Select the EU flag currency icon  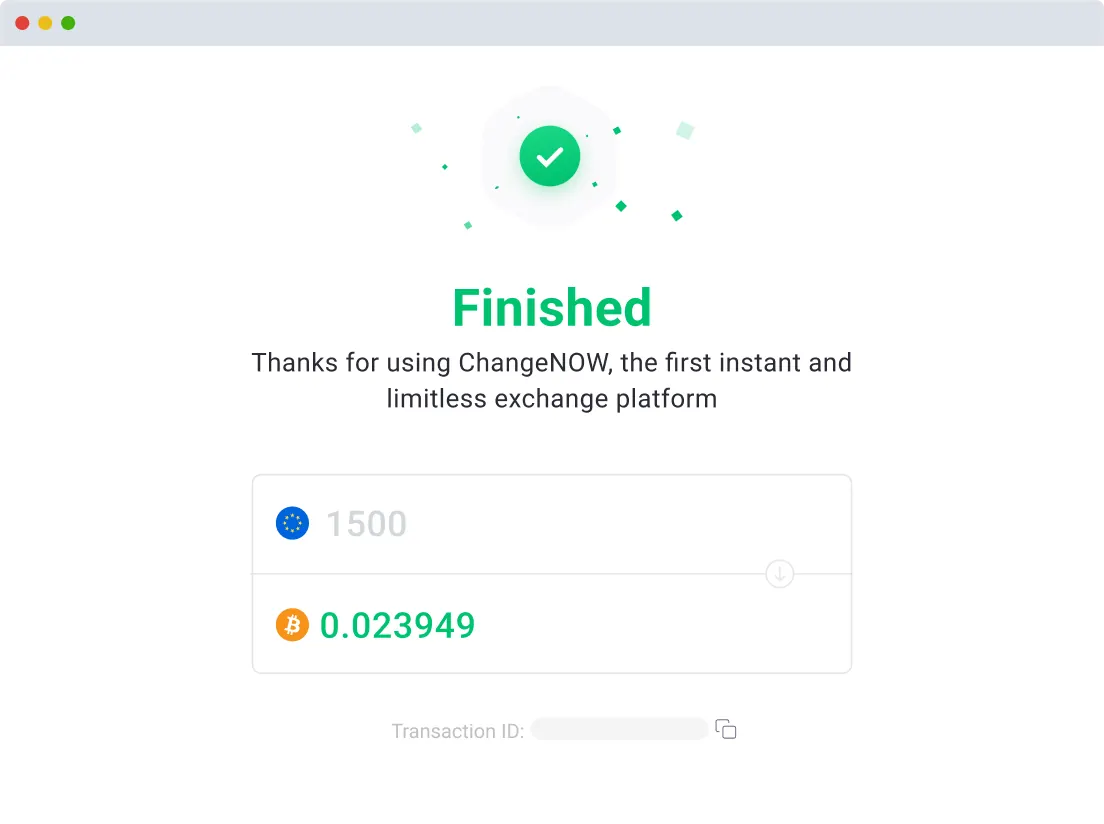(292, 522)
